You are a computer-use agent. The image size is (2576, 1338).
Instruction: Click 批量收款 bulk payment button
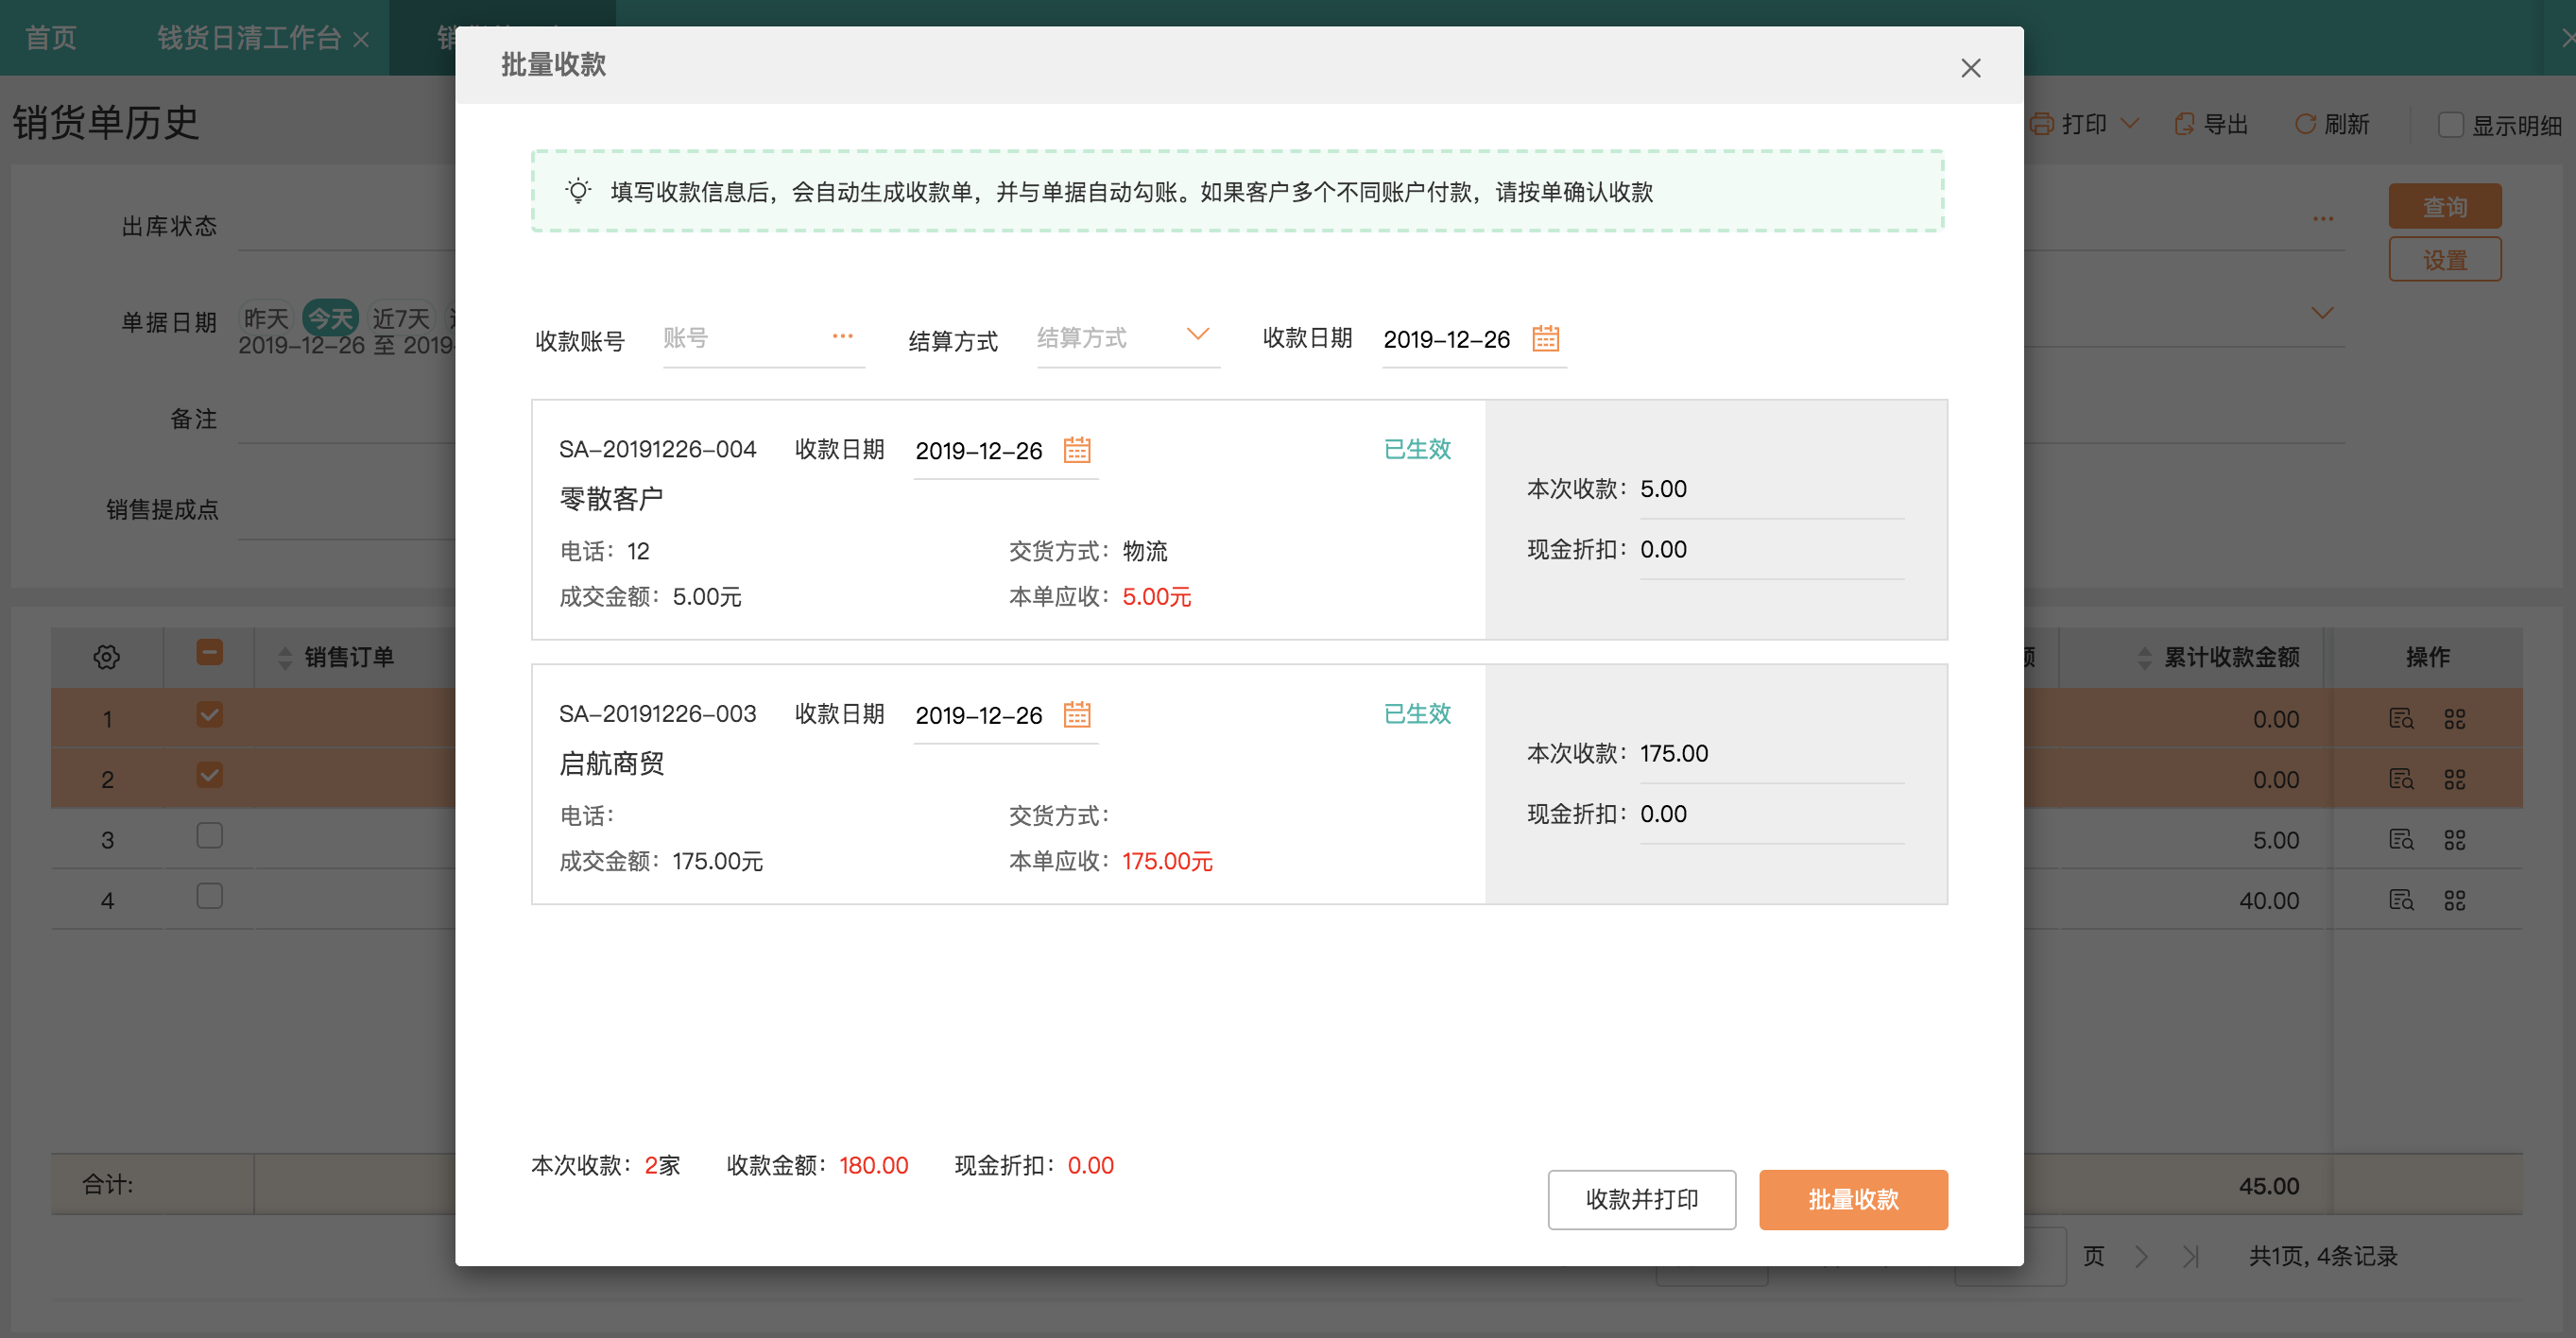[1855, 1198]
